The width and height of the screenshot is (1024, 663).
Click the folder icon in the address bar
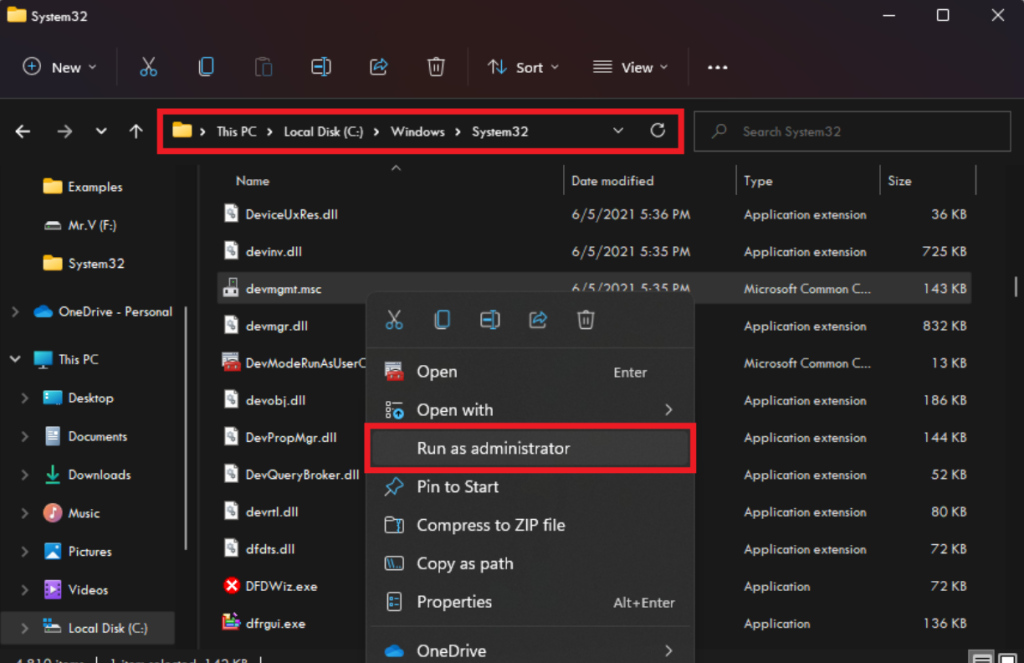182,130
